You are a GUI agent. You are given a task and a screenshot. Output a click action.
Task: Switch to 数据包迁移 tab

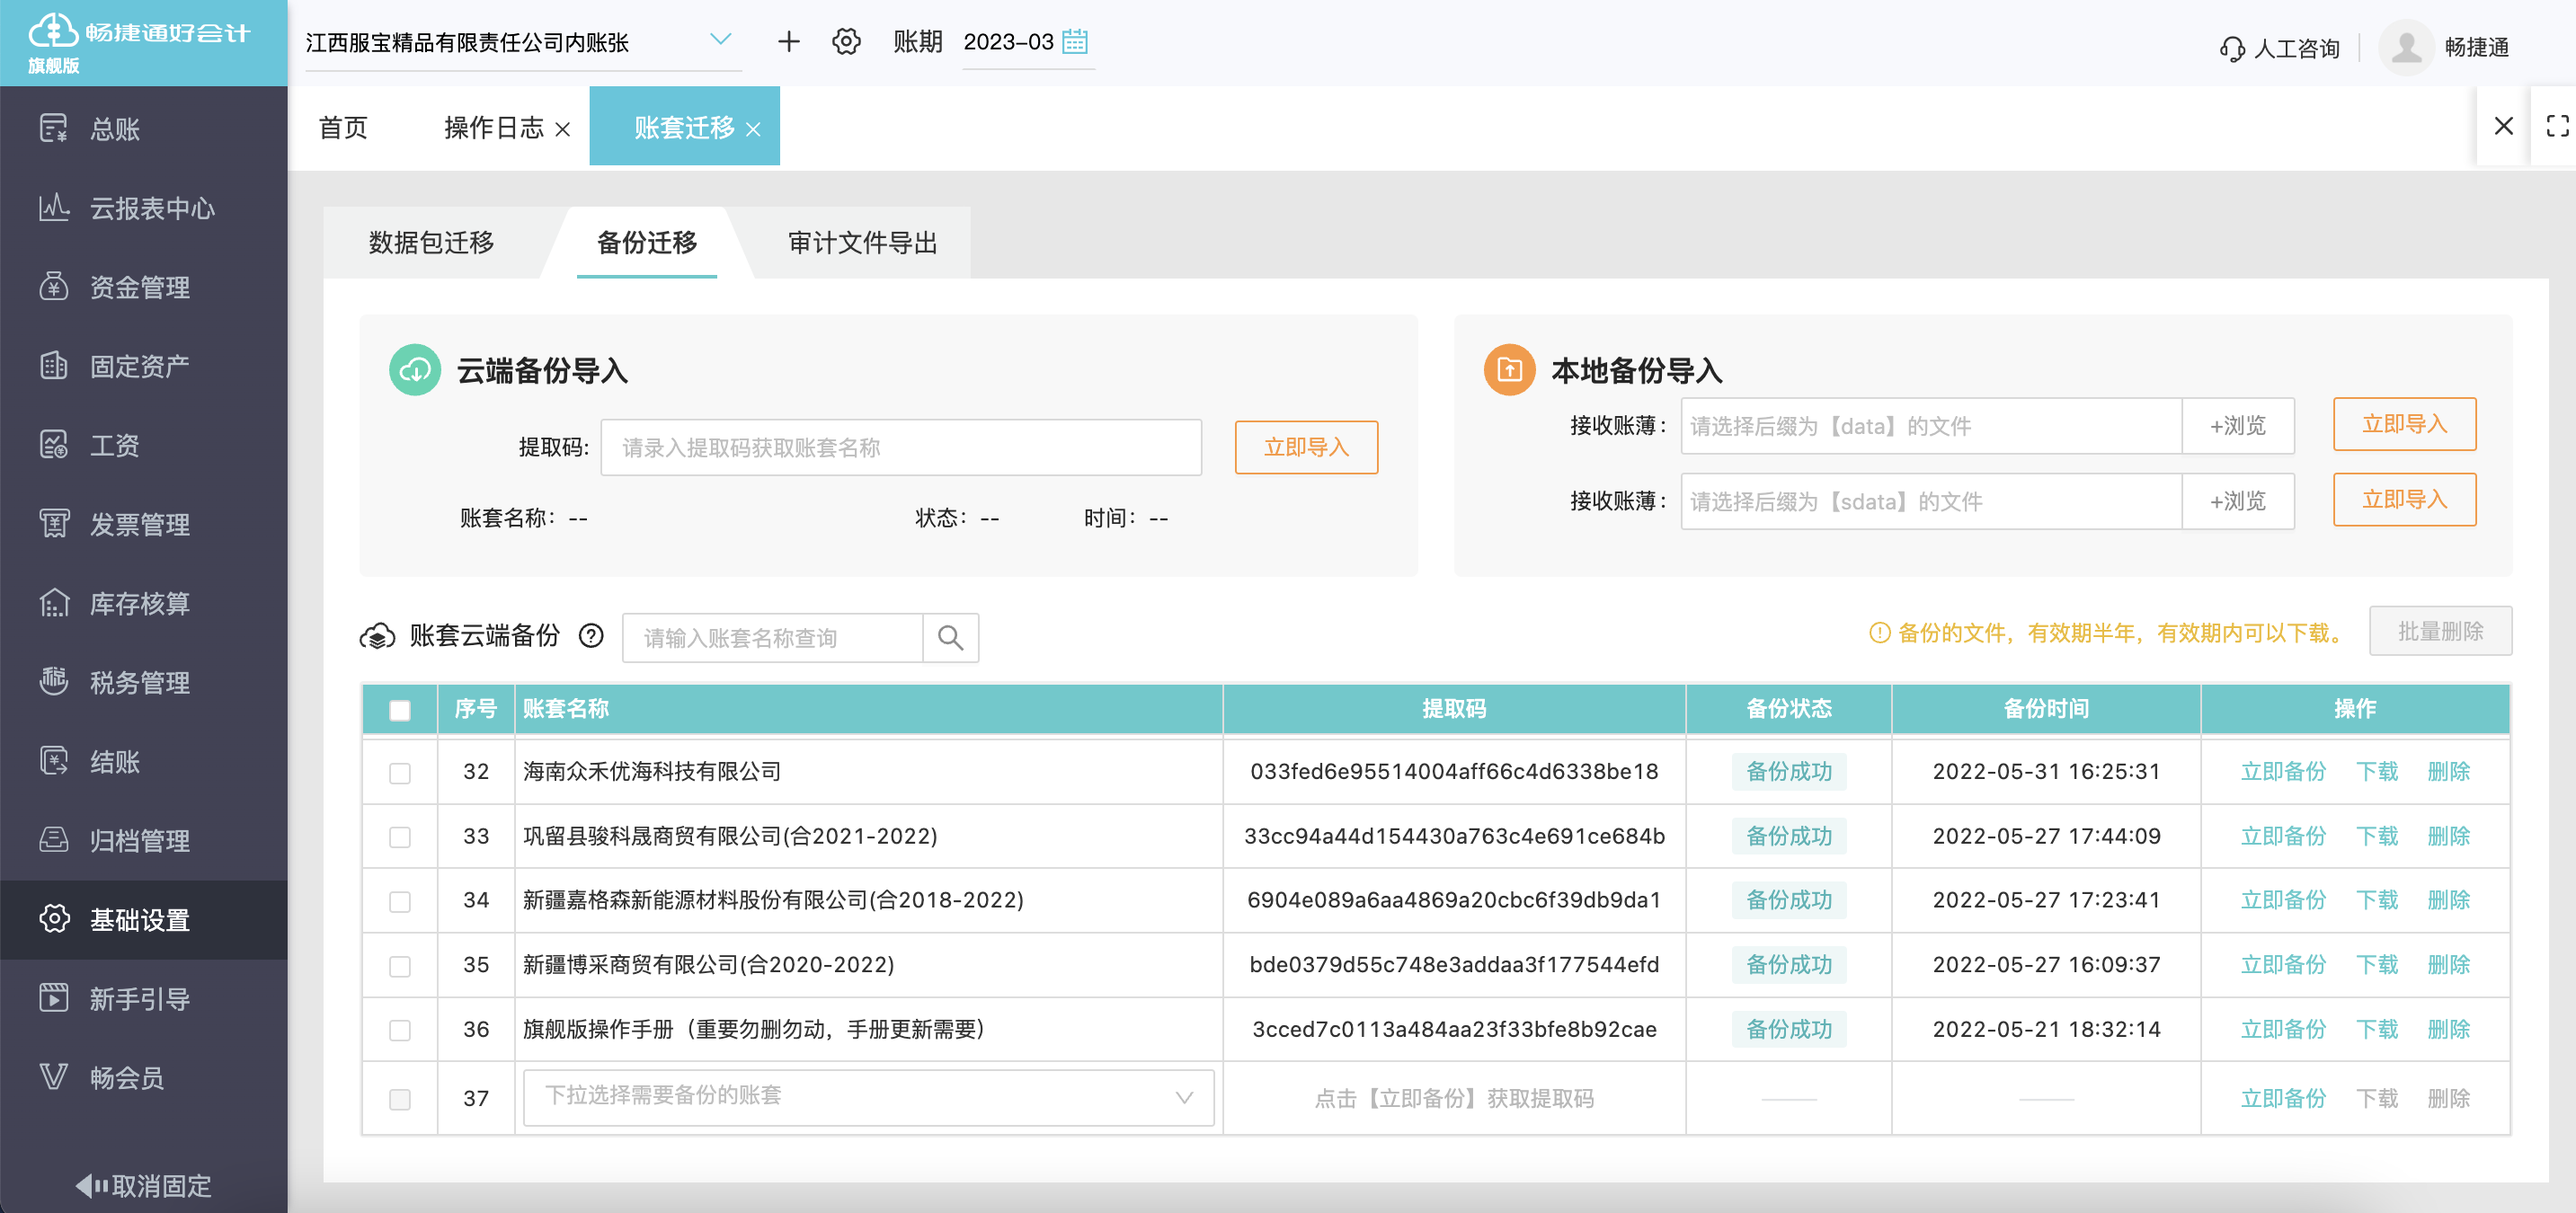click(434, 243)
